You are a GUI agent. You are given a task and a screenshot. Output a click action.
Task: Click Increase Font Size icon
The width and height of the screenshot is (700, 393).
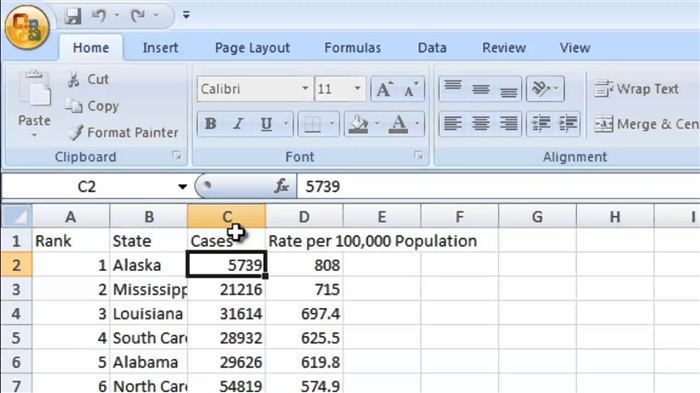point(384,89)
